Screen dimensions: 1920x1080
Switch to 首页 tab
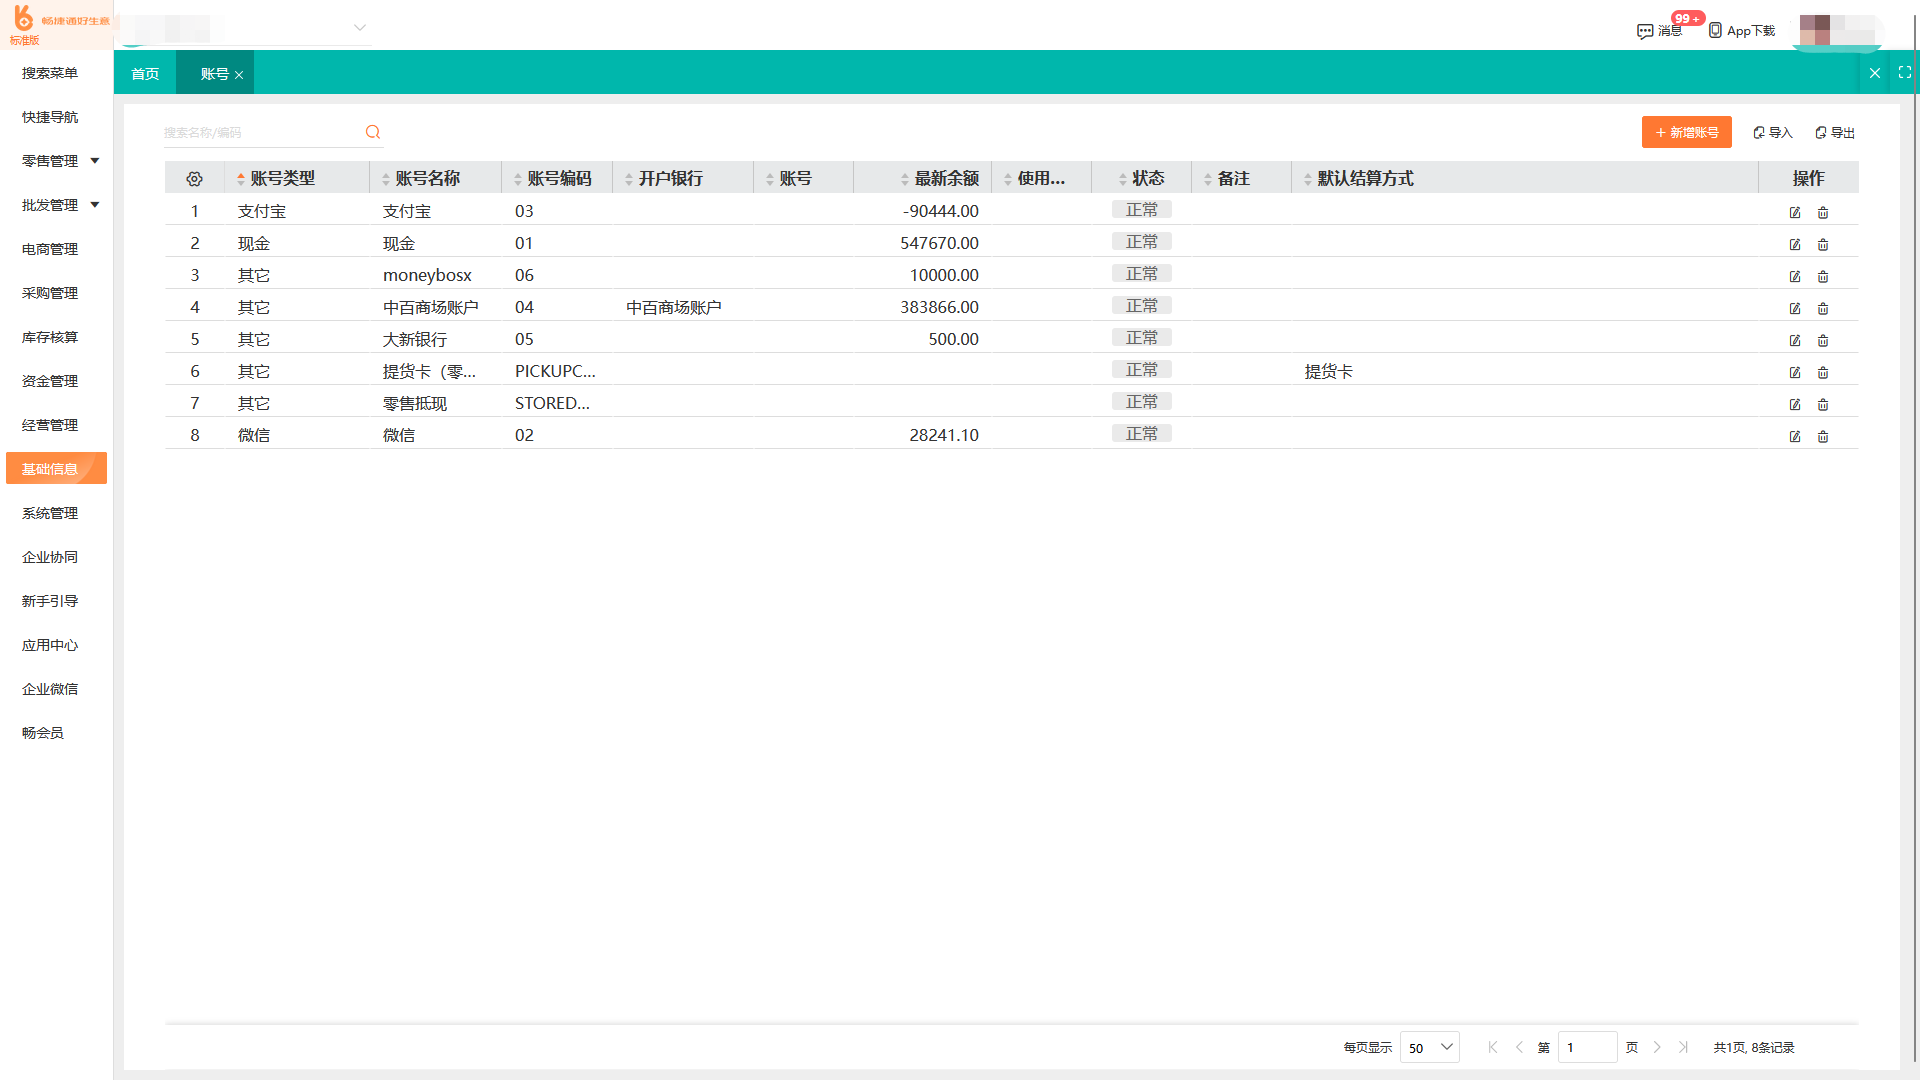pos(145,74)
